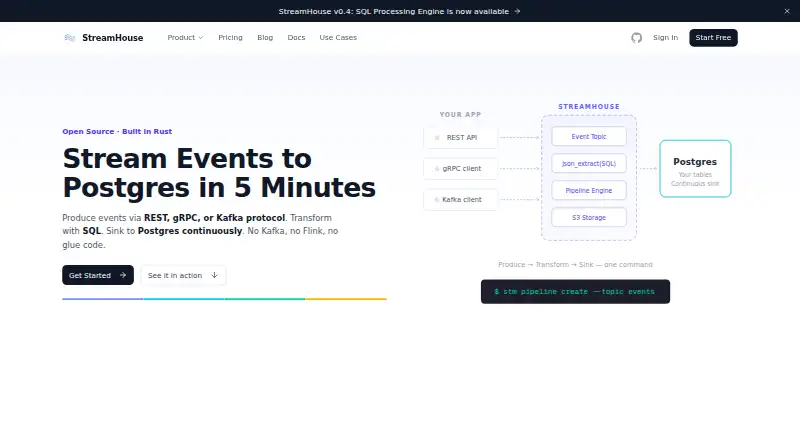Screen dimensions: 800x440
Task: Navigate to Use Cases
Action: pyautogui.click(x=338, y=38)
